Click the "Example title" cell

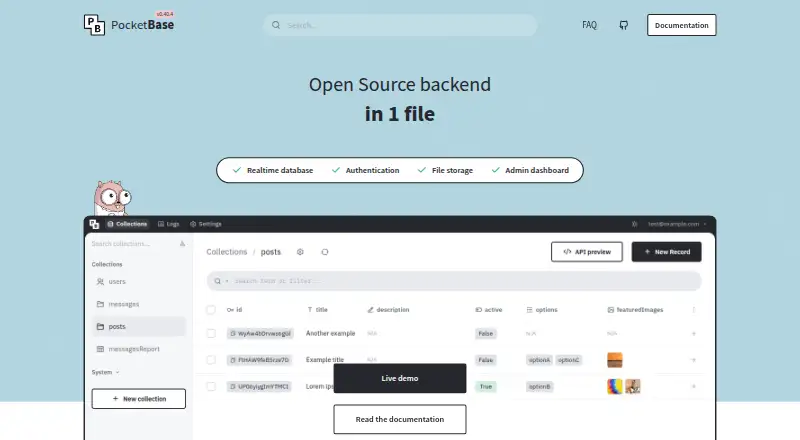pos(325,360)
